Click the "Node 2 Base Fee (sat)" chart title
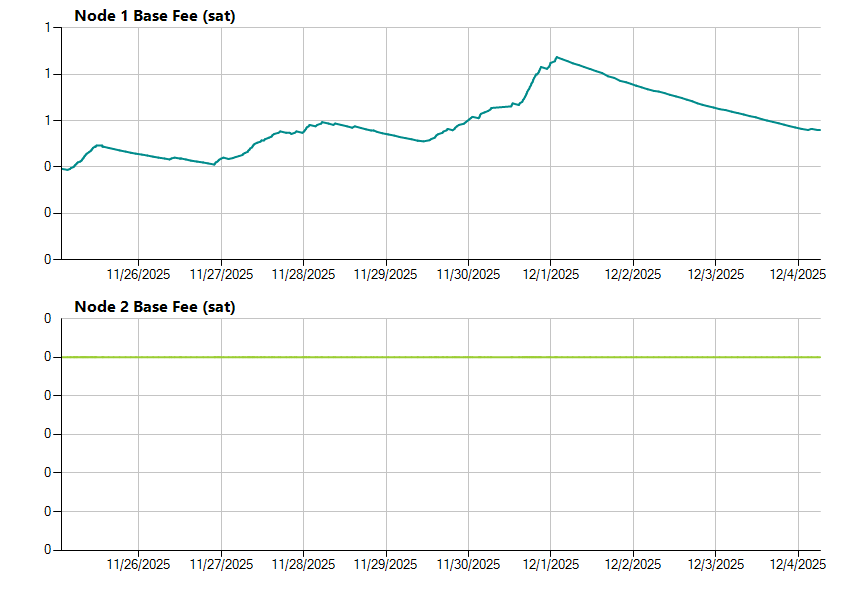 (x=154, y=306)
